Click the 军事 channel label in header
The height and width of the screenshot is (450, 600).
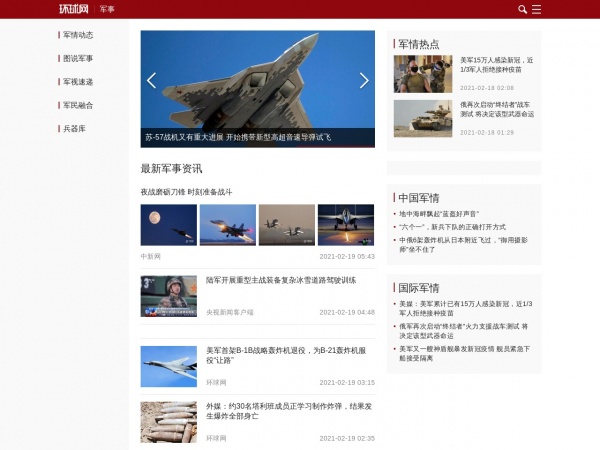point(107,9)
